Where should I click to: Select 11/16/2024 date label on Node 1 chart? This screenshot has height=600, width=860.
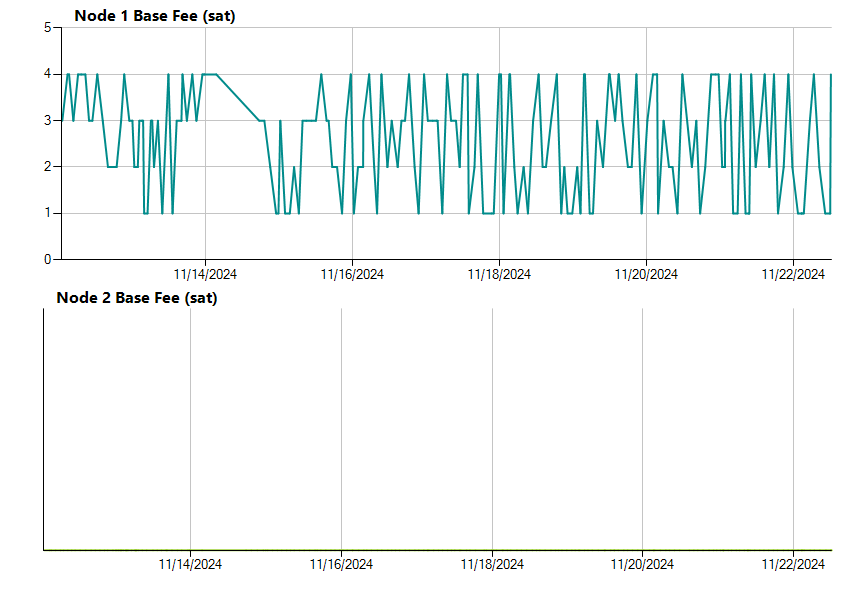352,274
